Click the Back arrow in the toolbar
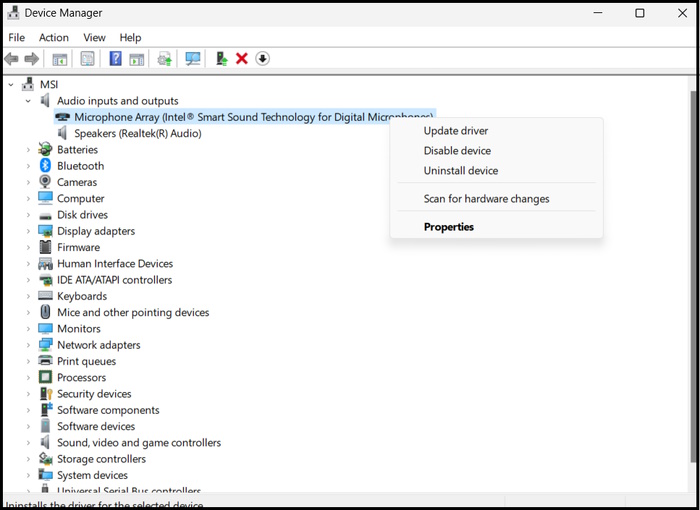The image size is (700, 510). click(x=12, y=59)
